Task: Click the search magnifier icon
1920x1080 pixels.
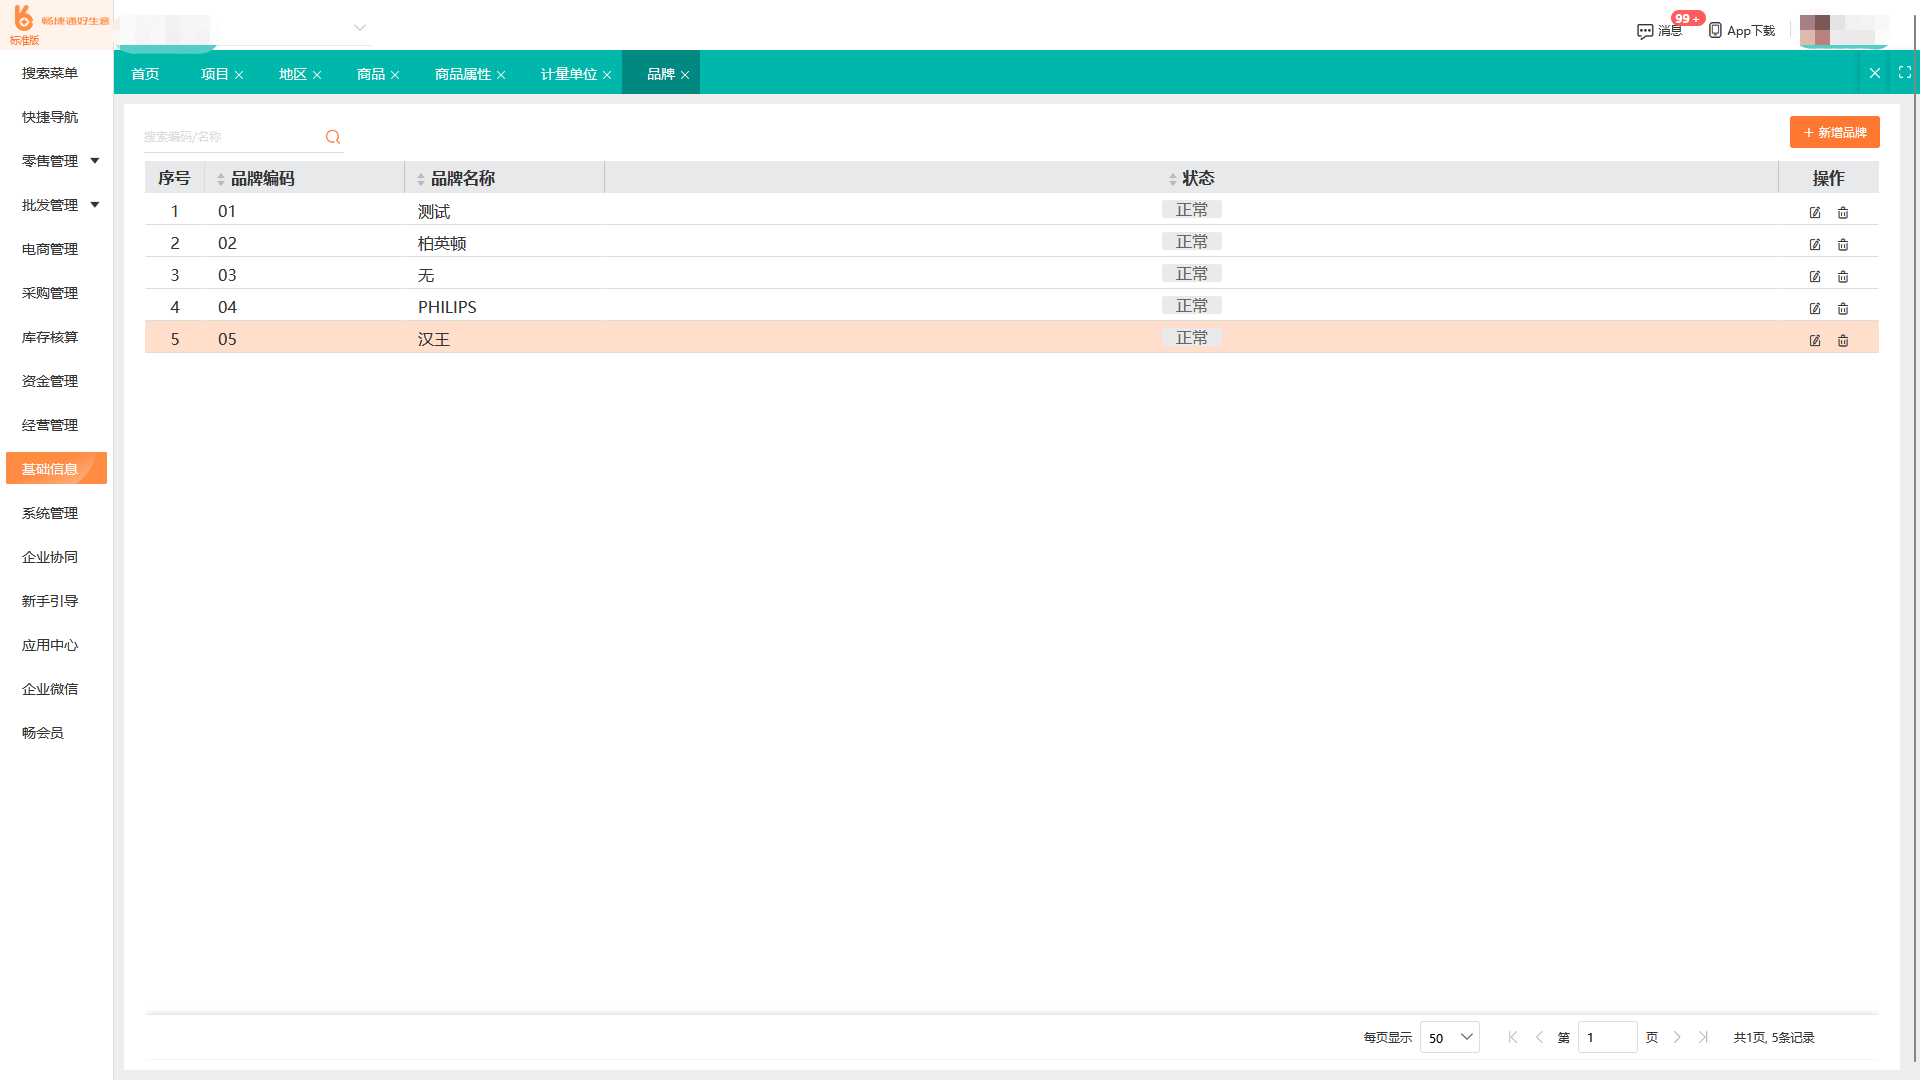Action: coord(334,137)
